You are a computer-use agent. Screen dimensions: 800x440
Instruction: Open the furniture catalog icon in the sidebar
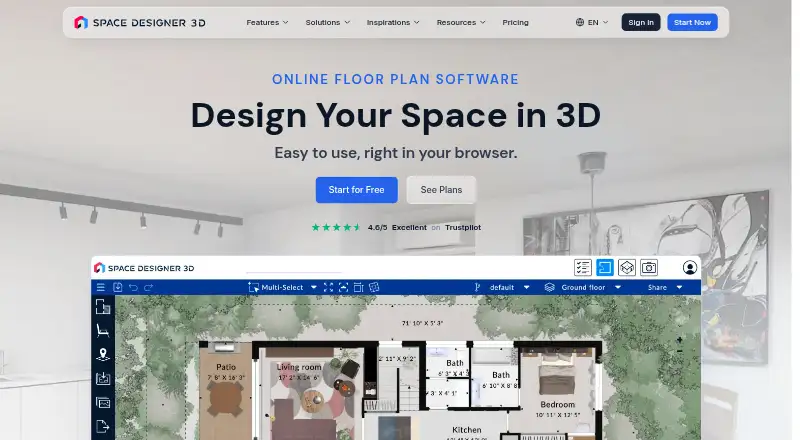tap(103, 331)
